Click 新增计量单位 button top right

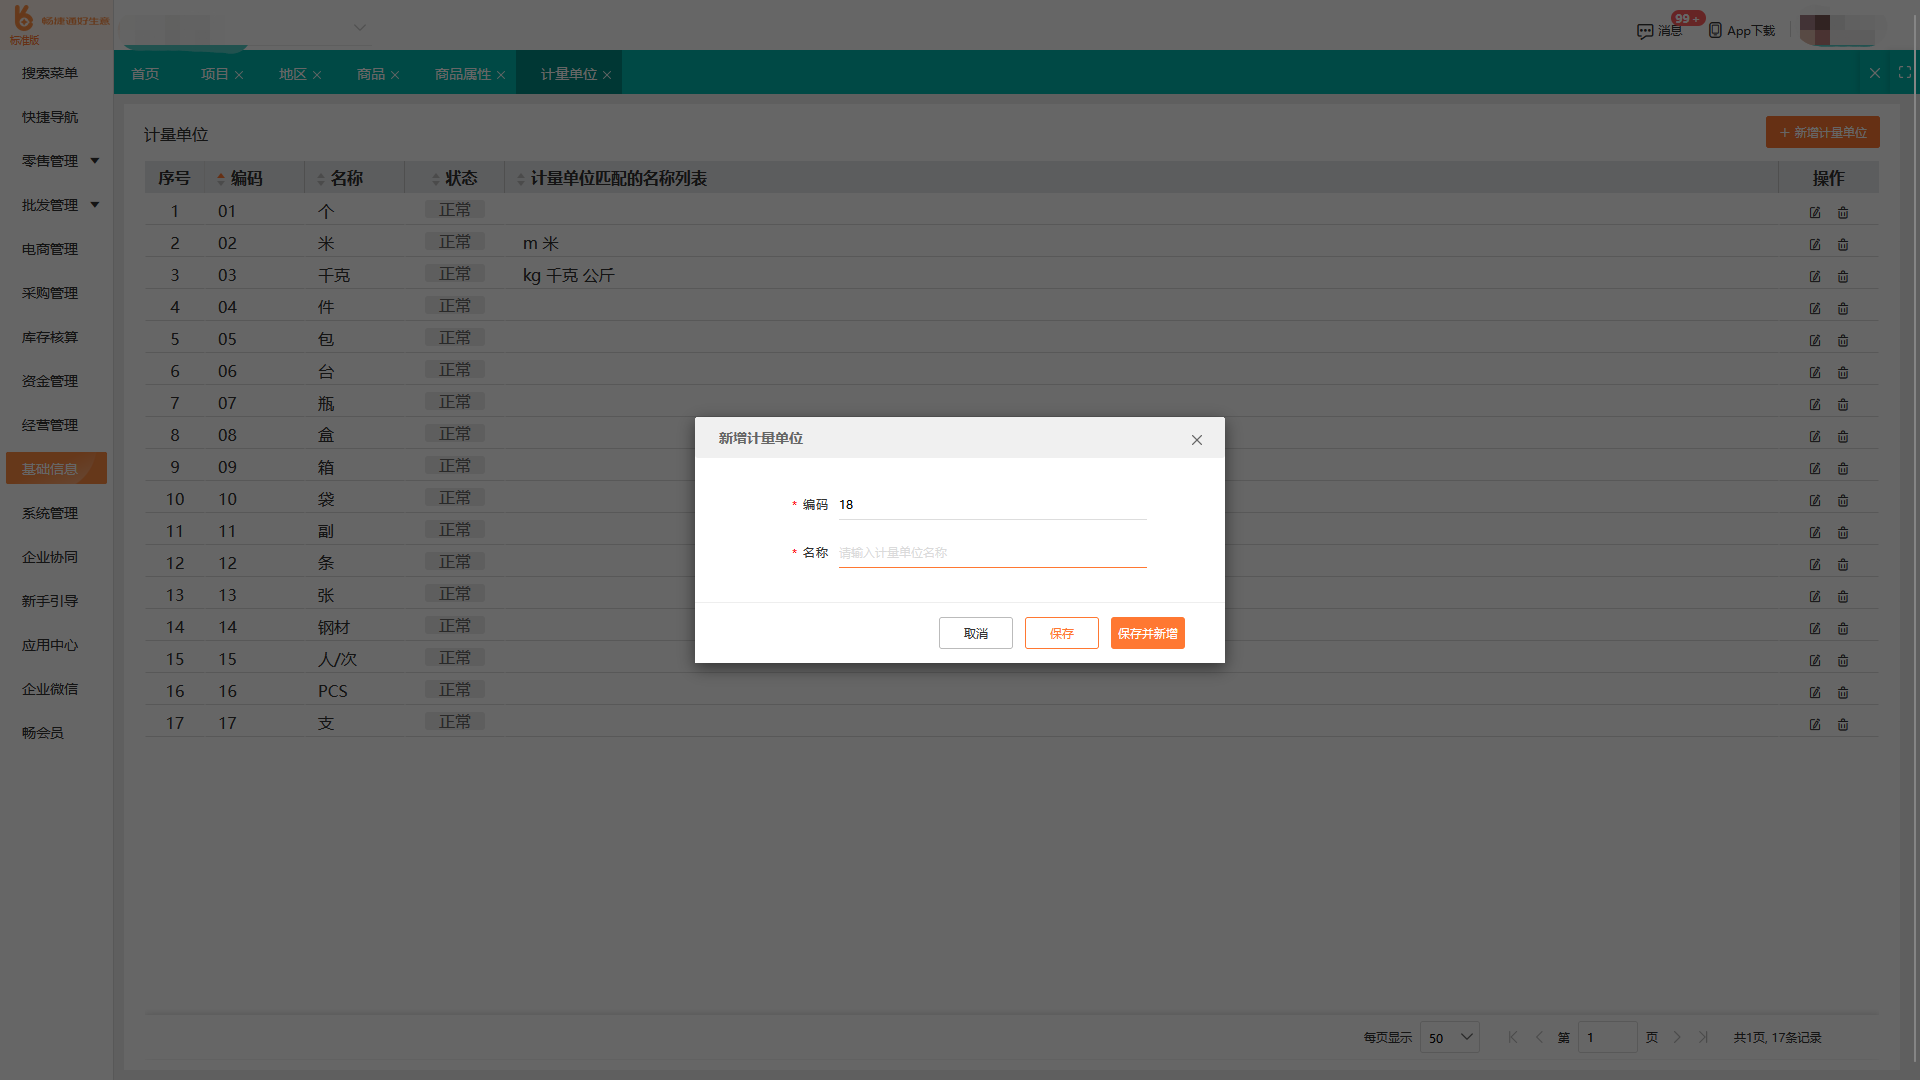click(1822, 132)
